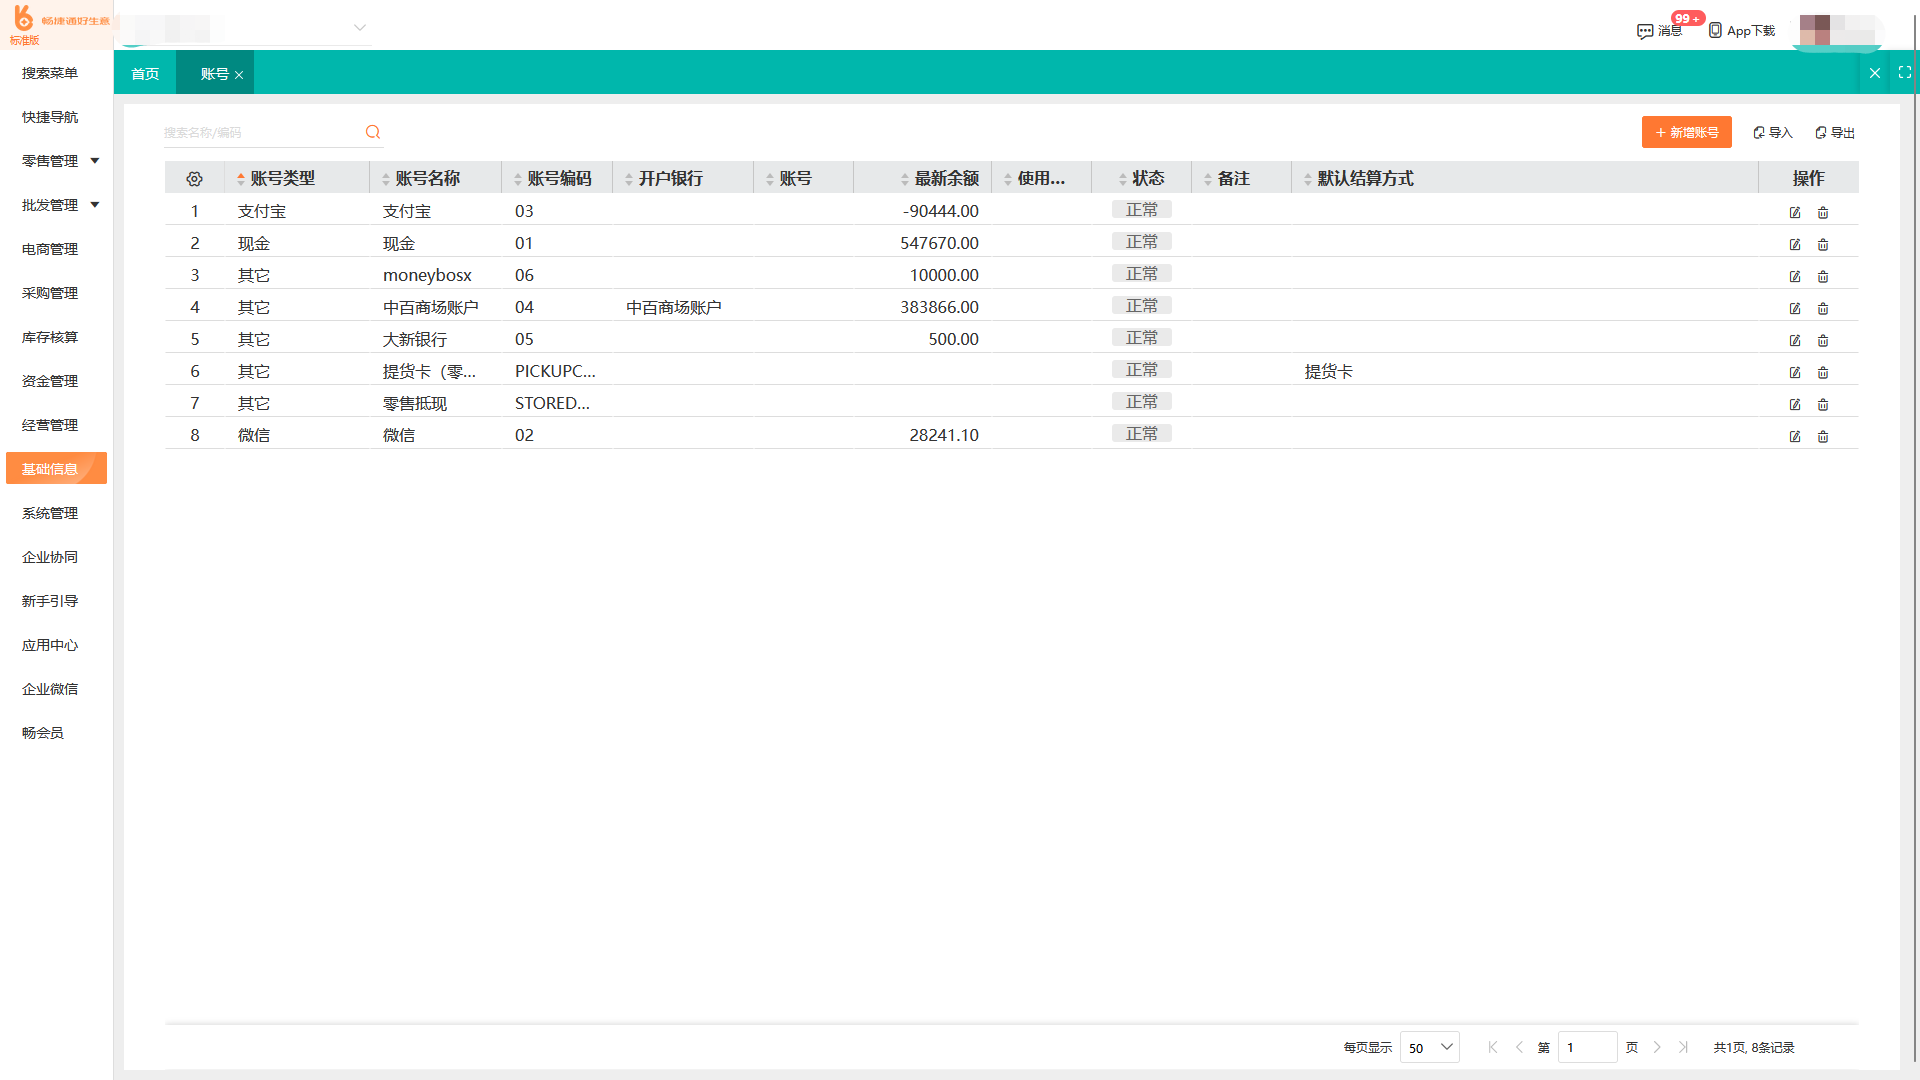This screenshot has height=1080, width=1920.
Task: Open the 基础信息 menu section
Action: 53,468
